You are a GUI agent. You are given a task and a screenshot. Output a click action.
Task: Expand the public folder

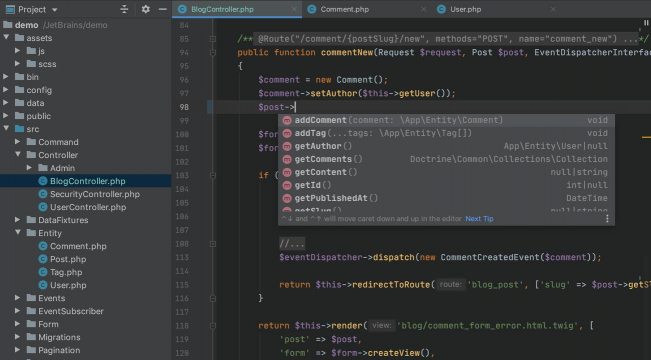(x=6, y=116)
